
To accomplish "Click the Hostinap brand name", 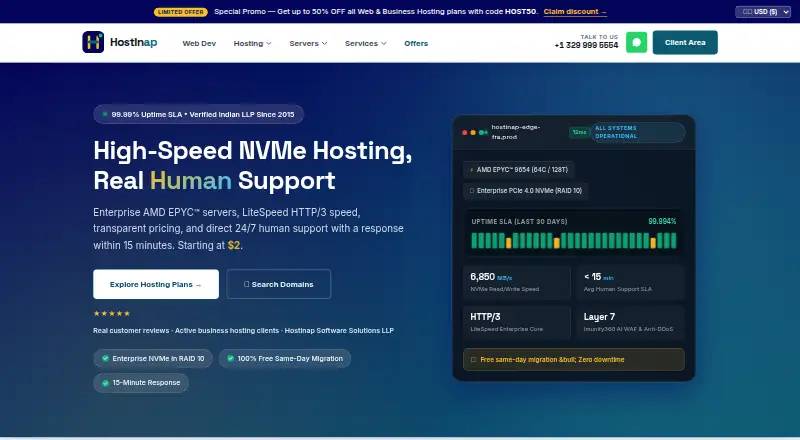I will [x=134, y=42].
